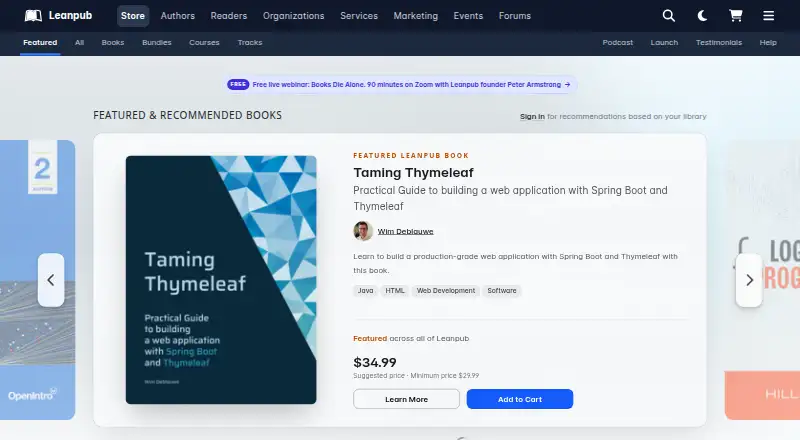Click 'FEATURED LEANPUB BOOK' label

(x=411, y=156)
